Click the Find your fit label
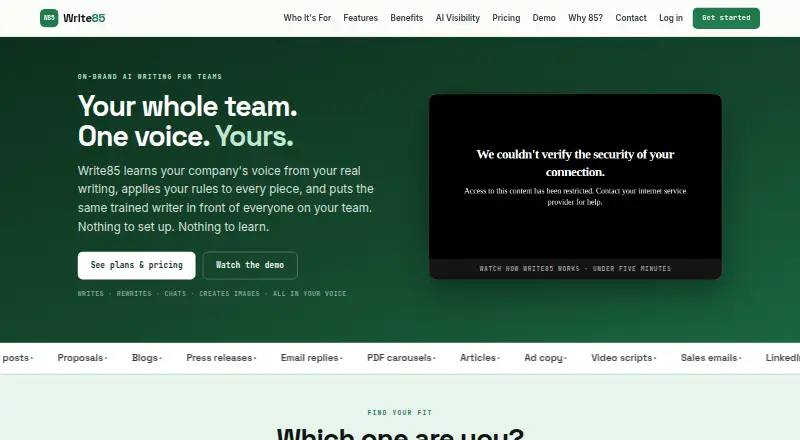 point(399,412)
